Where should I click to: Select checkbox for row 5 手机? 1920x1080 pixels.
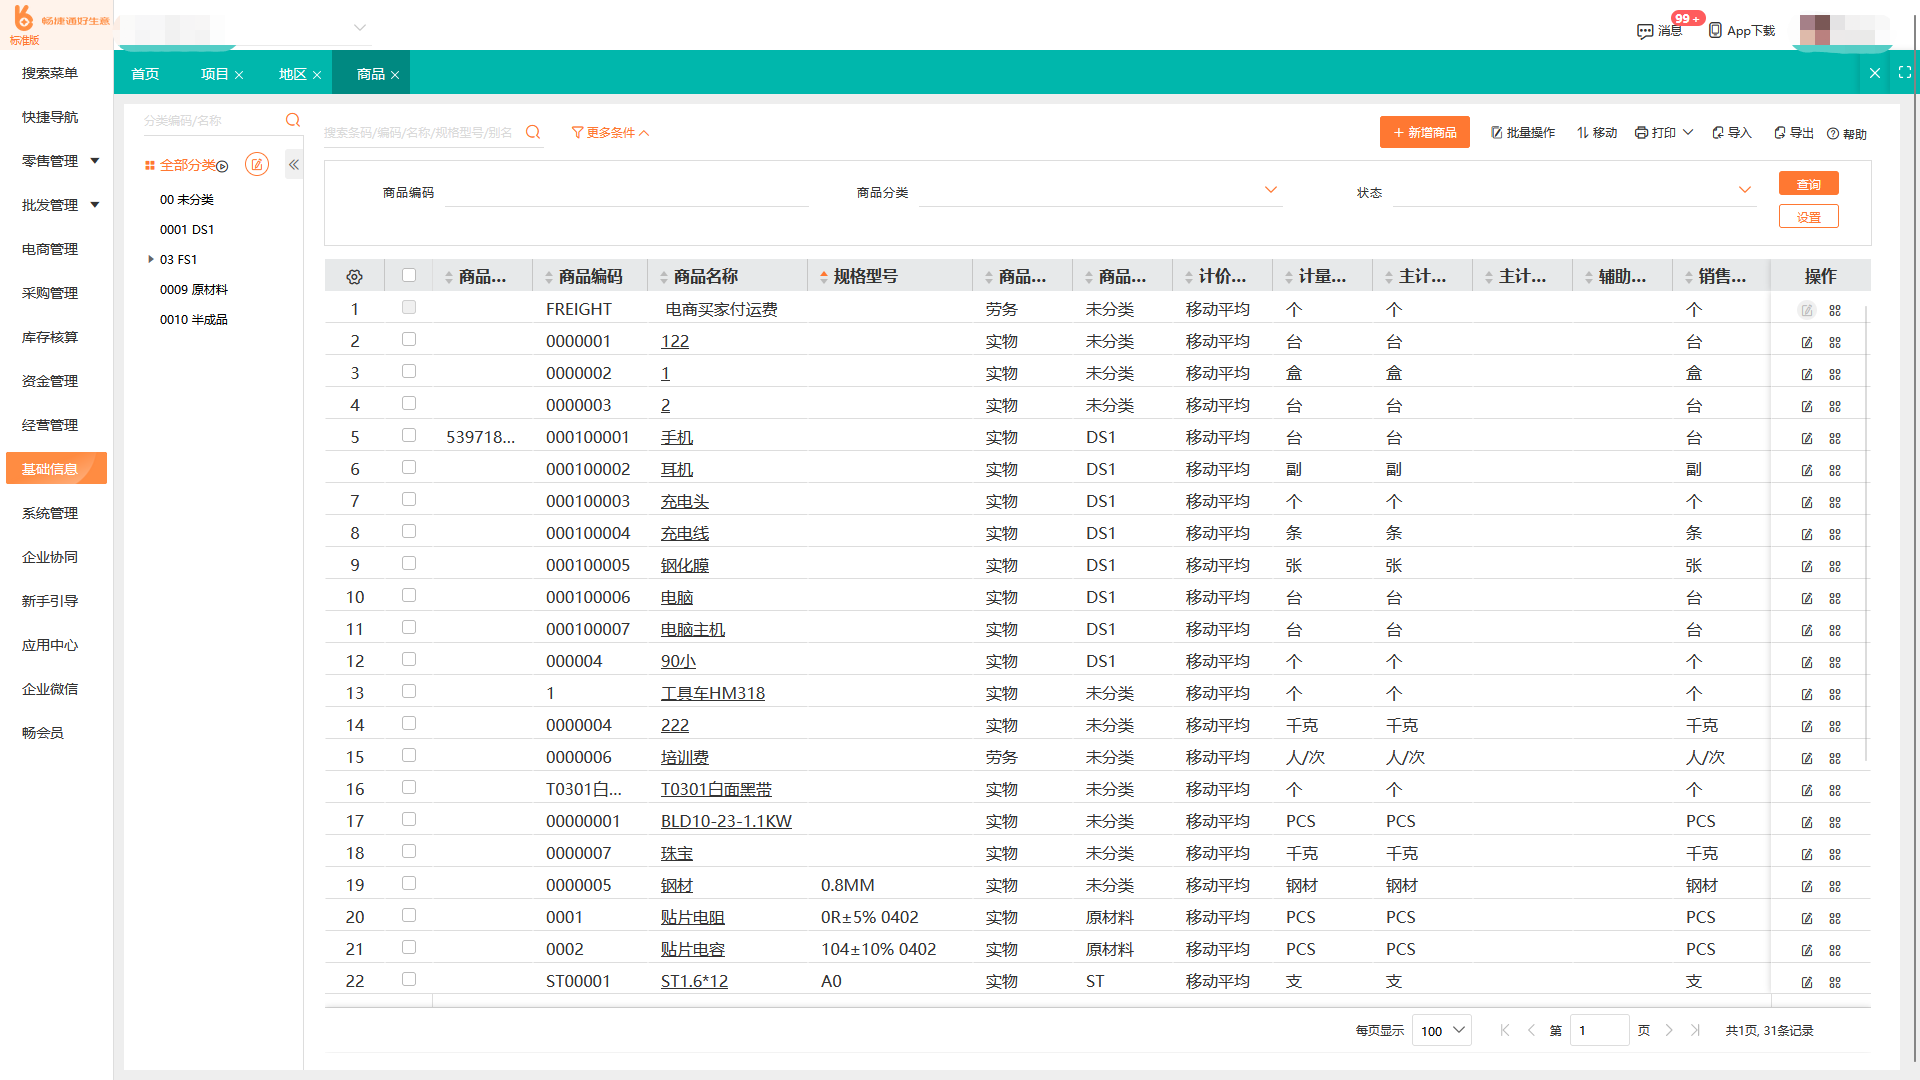pos(411,436)
